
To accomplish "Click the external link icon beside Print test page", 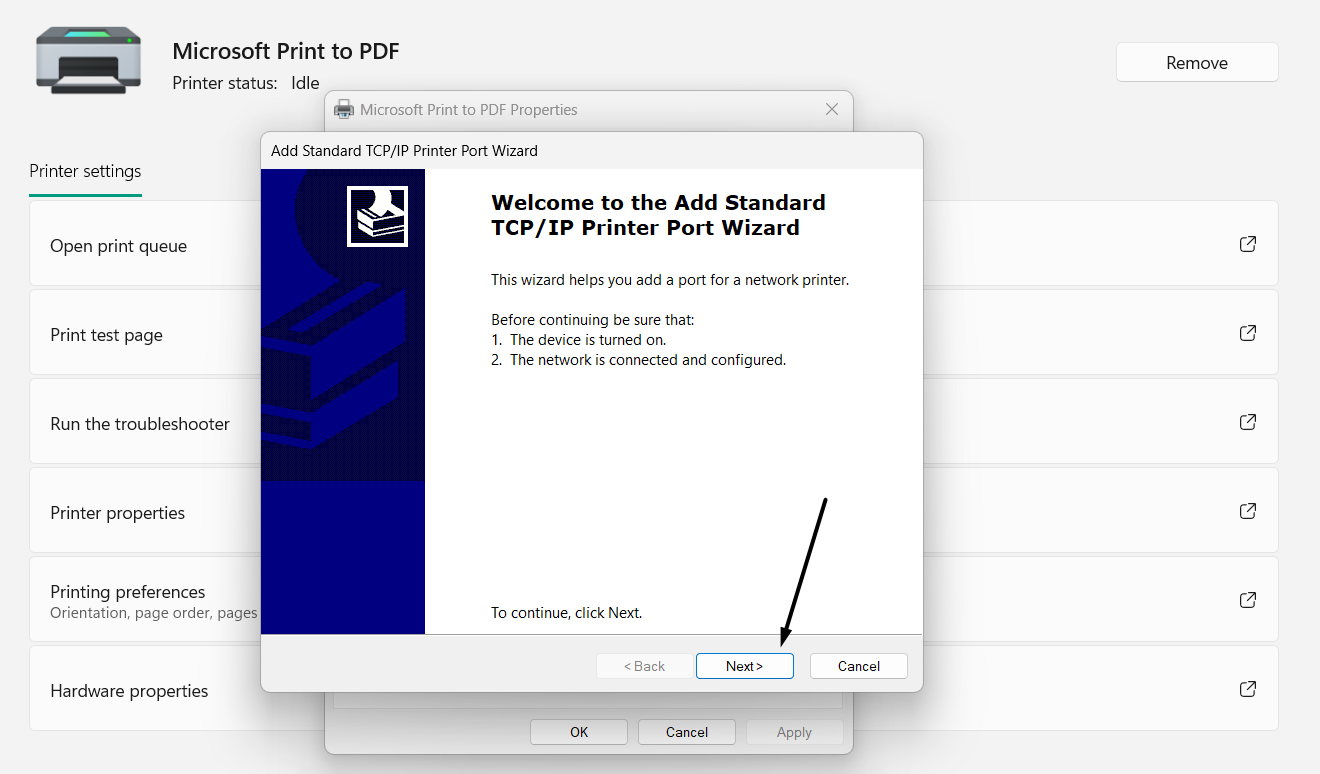I will click(1247, 332).
